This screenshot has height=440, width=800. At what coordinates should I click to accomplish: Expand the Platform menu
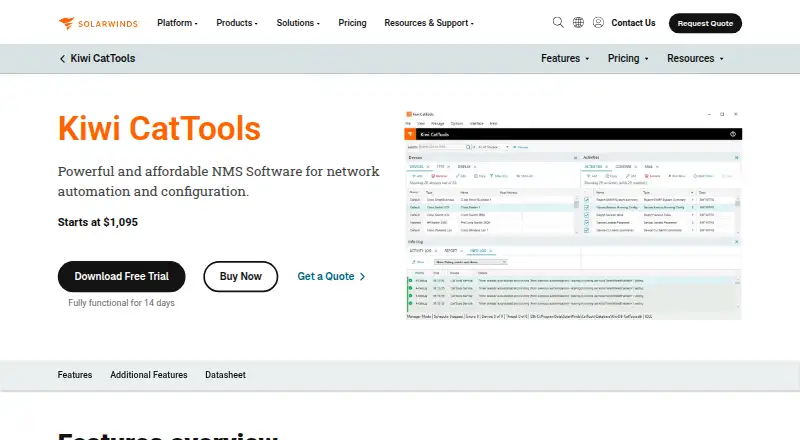pyautogui.click(x=177, y=23)
